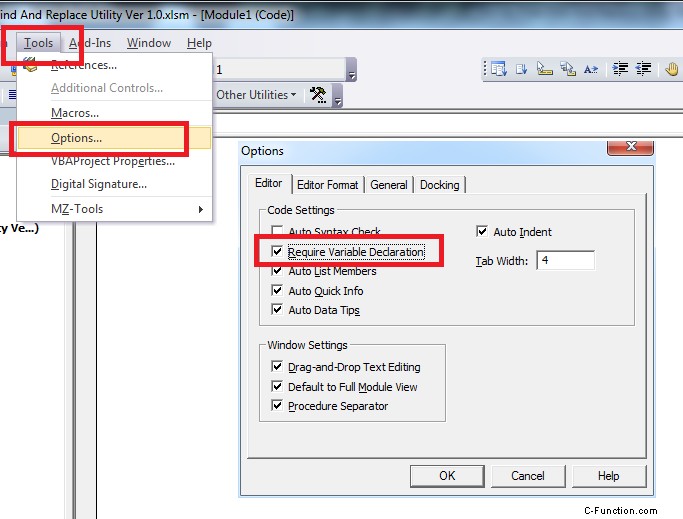This screenshot has height=519, width=683.
Task: Click the MZ-Tools options hammer icon
Action: (319, 95)
